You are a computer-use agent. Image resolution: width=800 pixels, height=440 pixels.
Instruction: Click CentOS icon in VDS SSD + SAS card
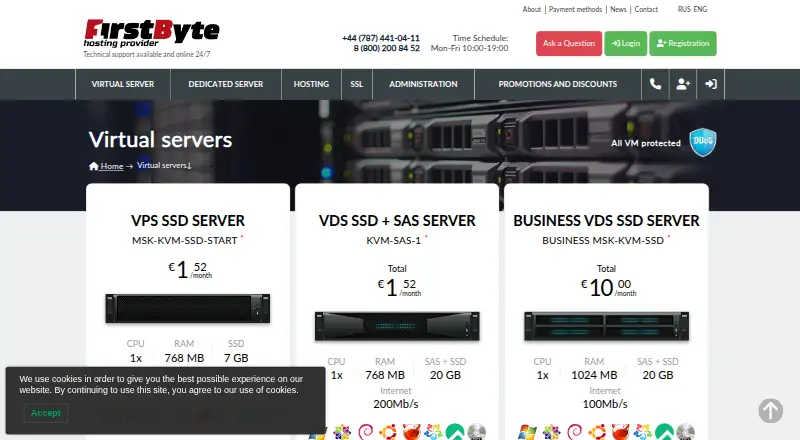coord(342,432)
